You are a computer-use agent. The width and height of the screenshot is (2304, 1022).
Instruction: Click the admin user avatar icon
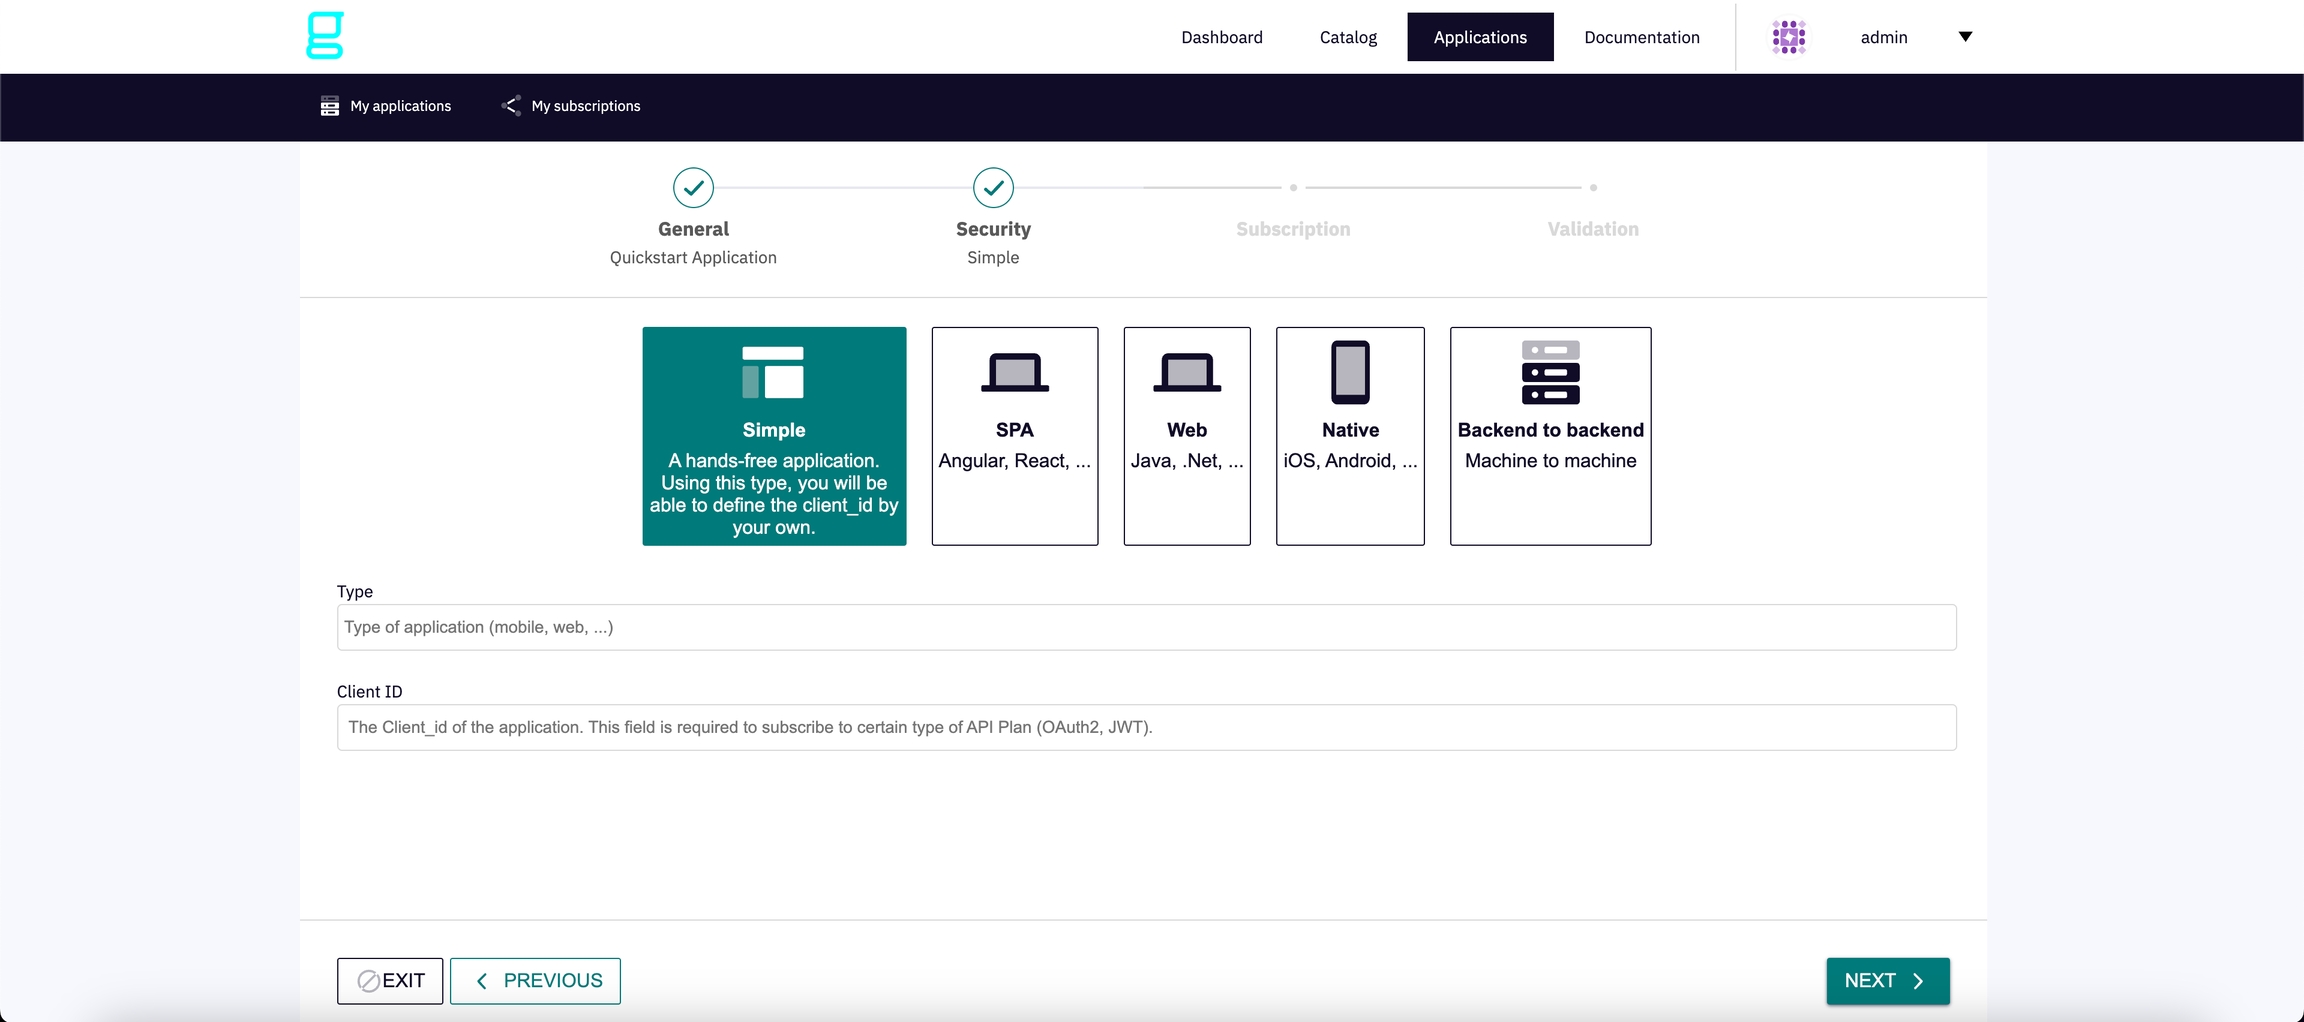1788,37
